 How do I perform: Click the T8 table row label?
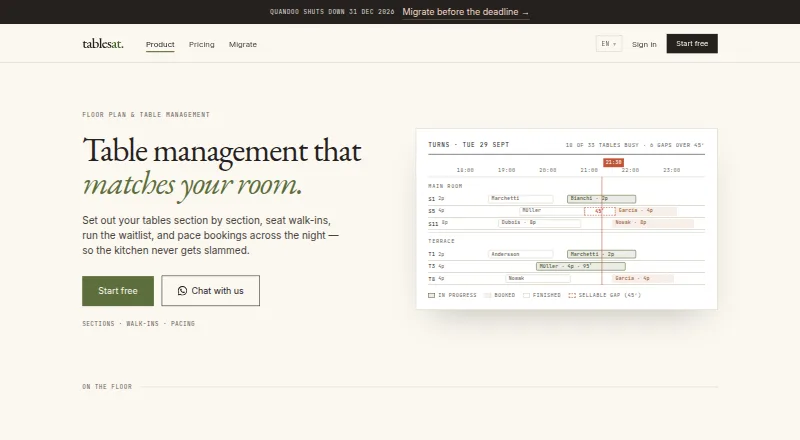click(432, 279)
